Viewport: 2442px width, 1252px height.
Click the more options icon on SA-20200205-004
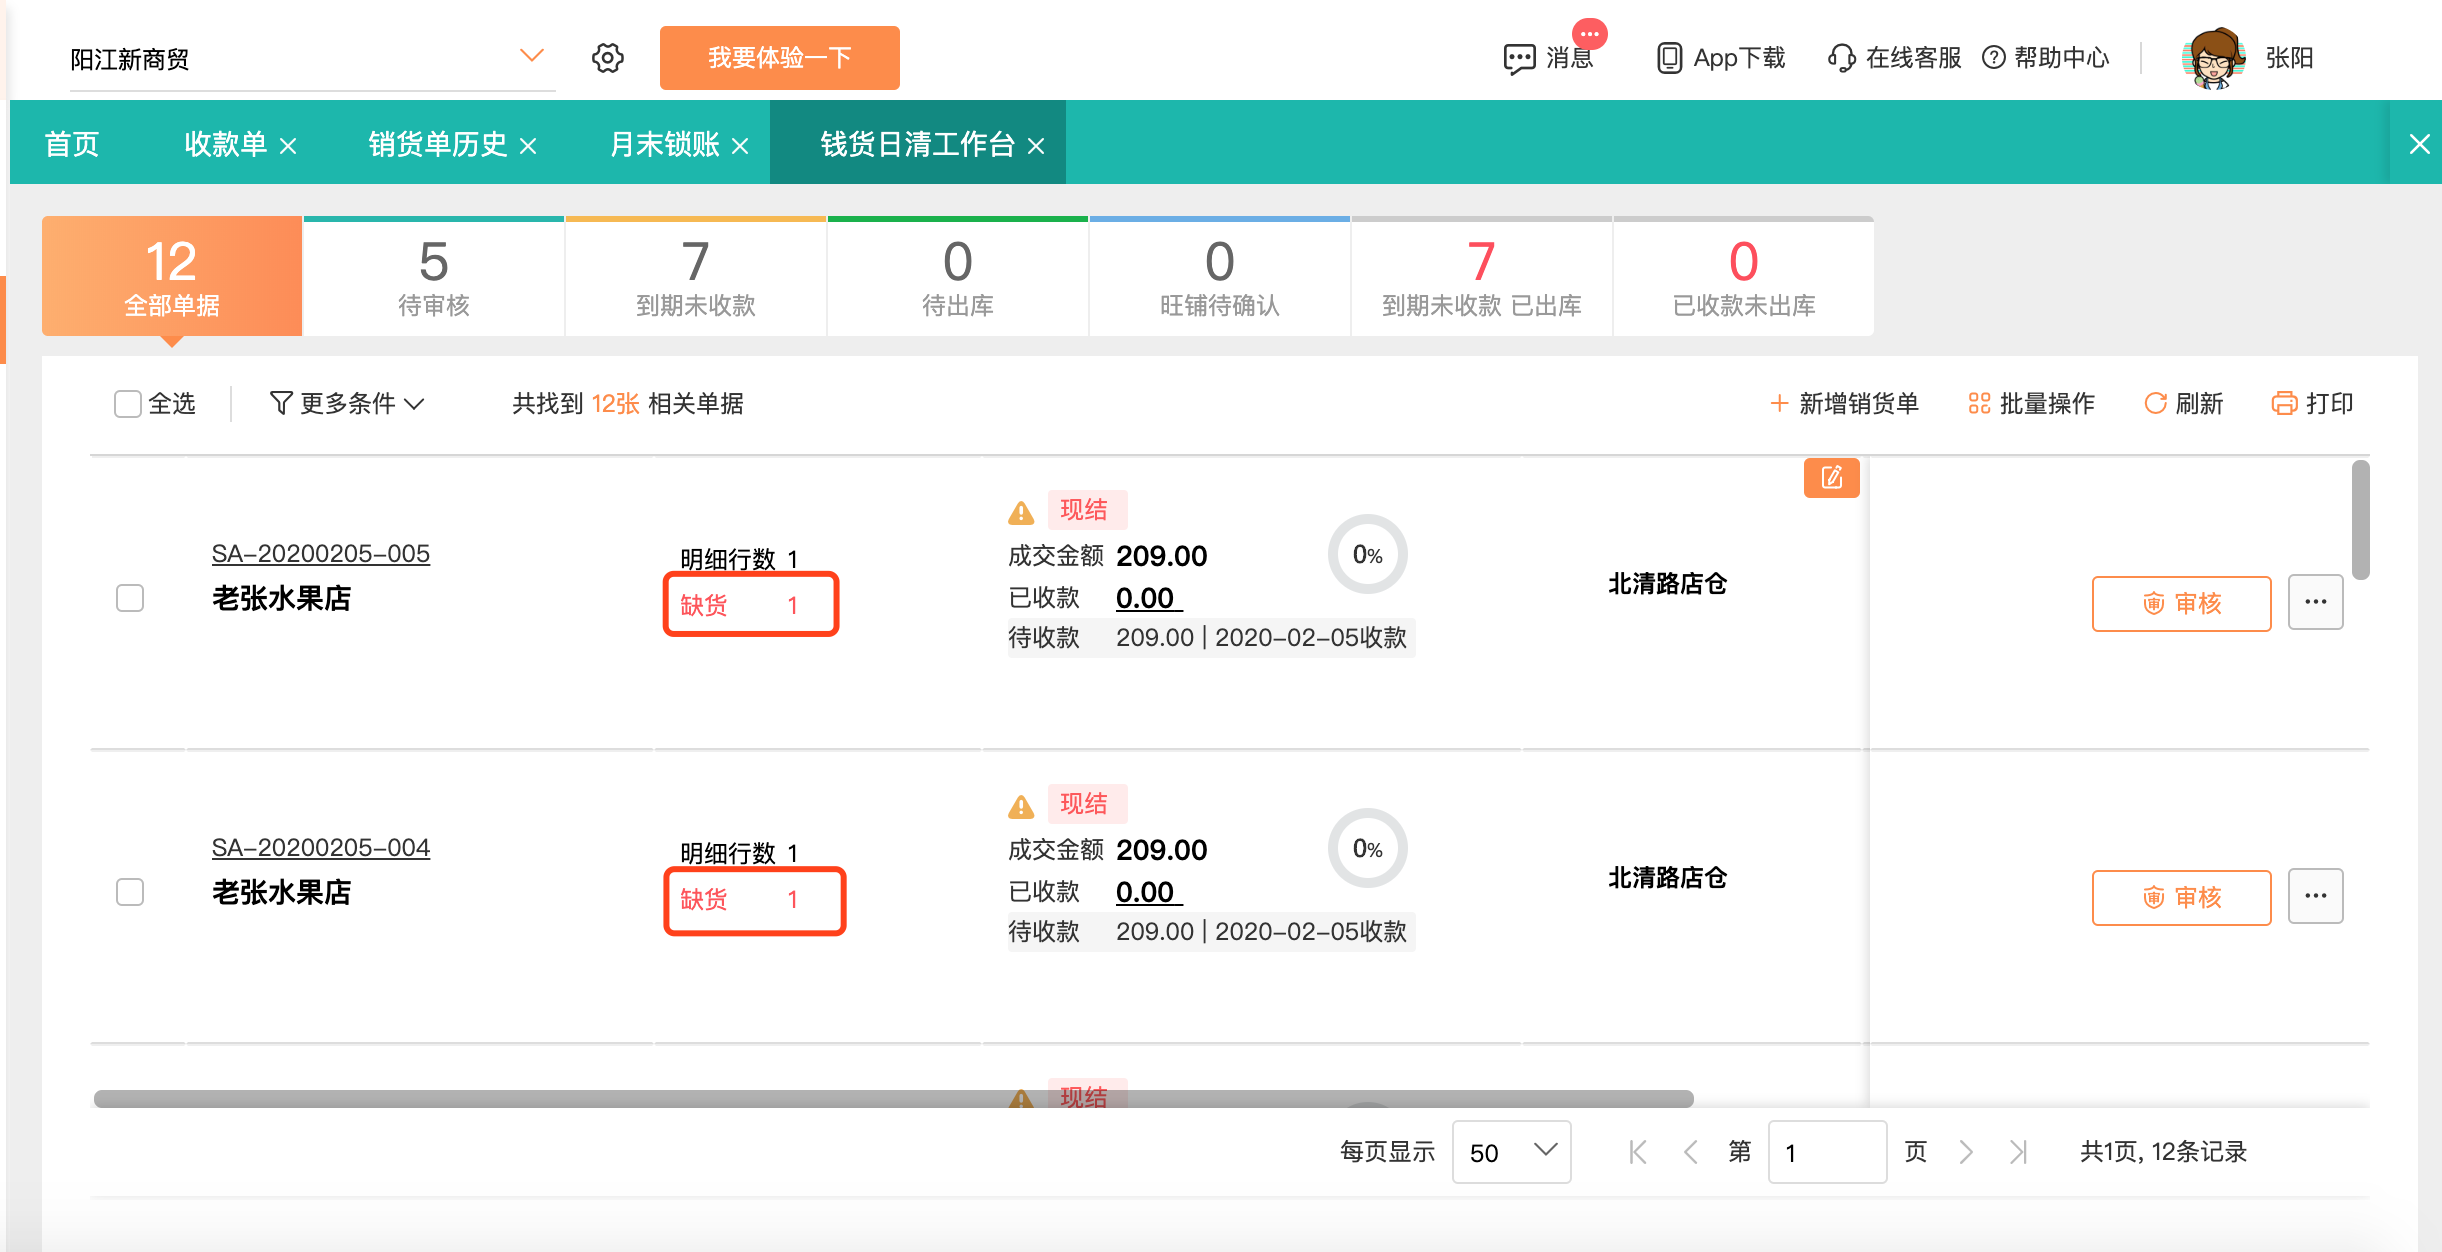point(2319,896)
